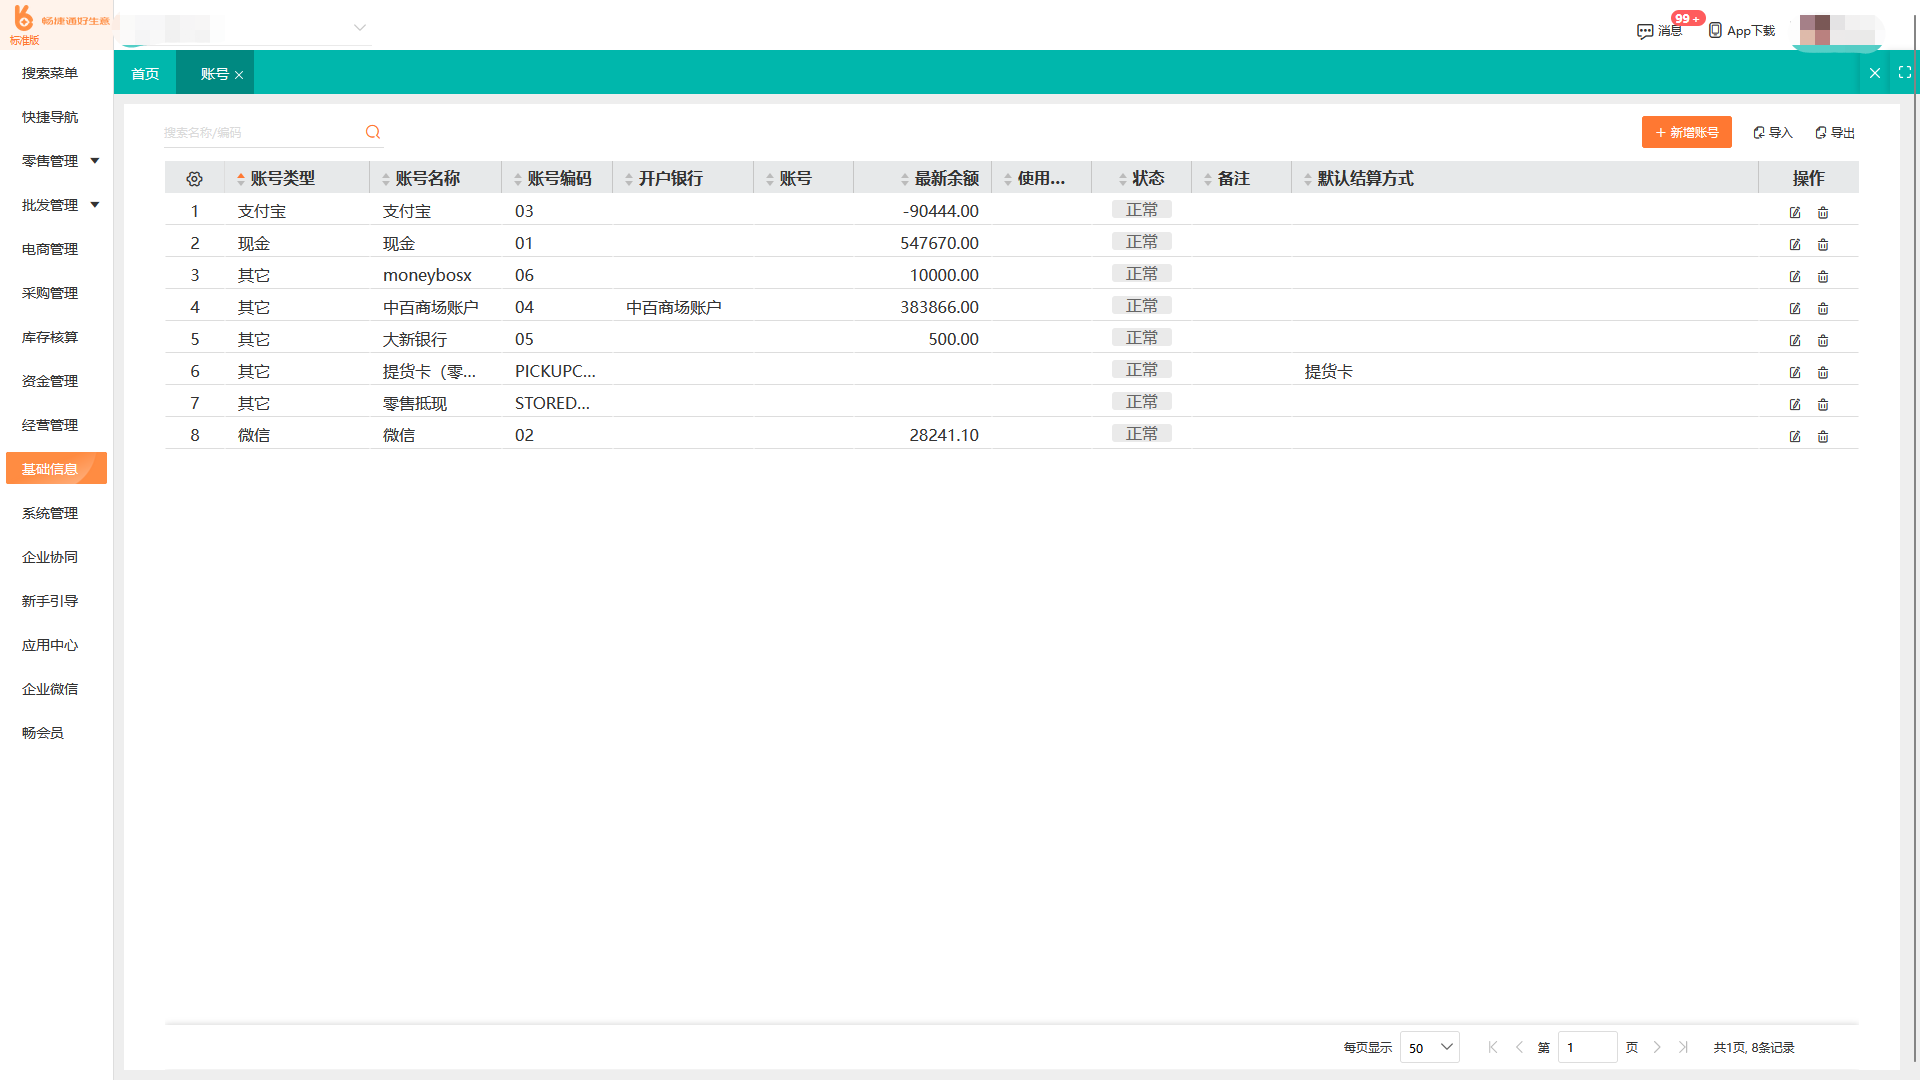Click the delete icon for 现金 account
1920x1080 pixels.
tap(1824, 243)
